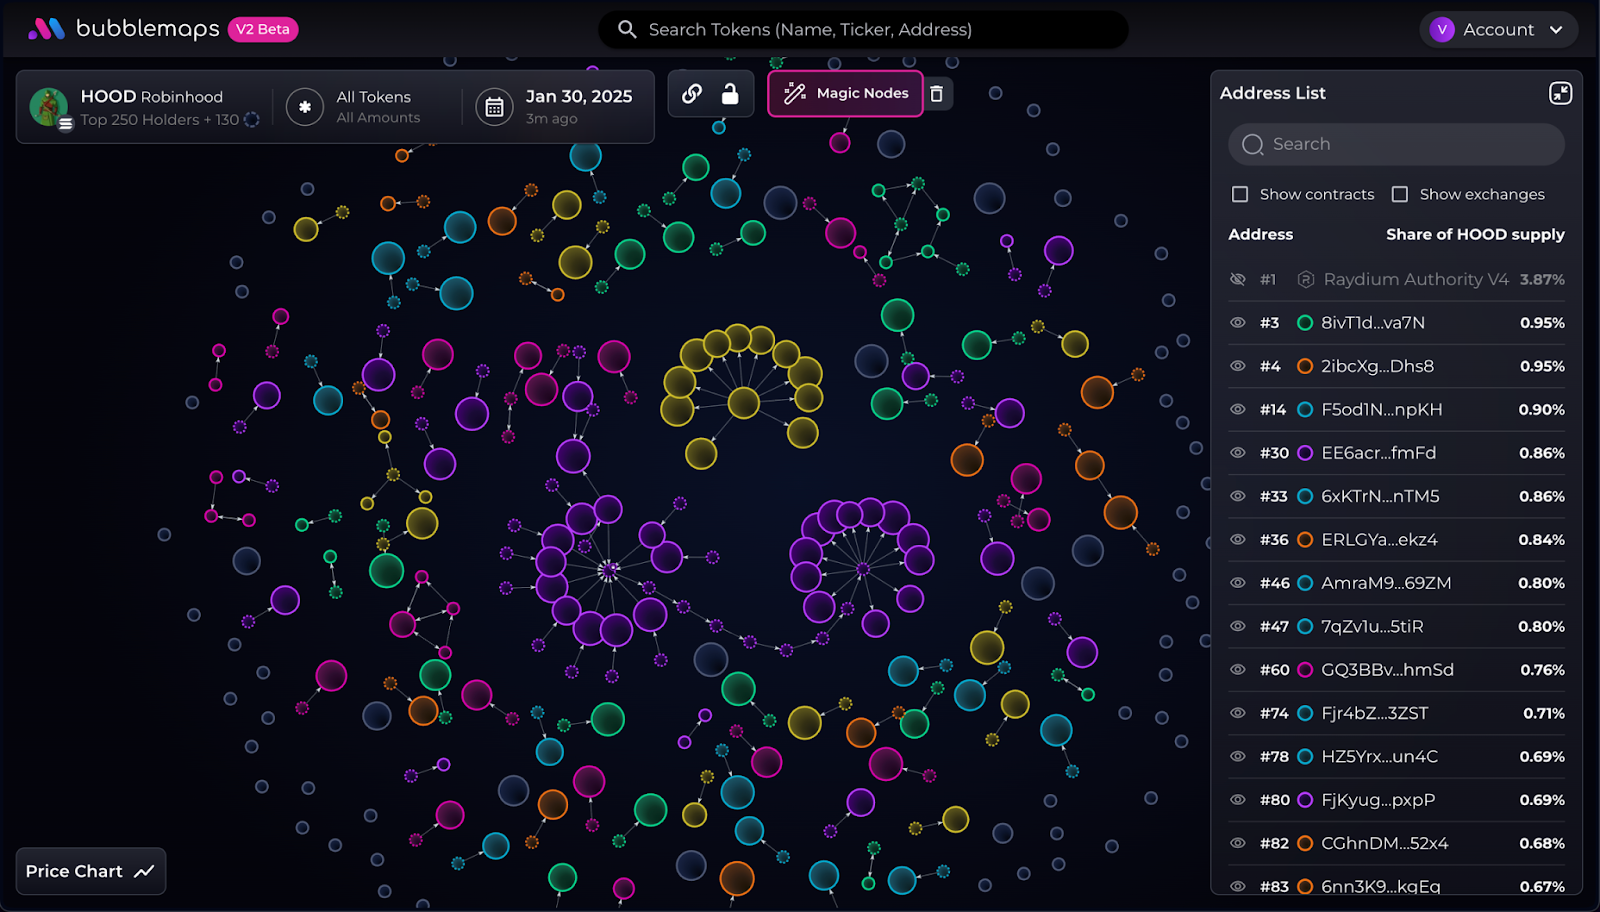
Task: Toggle the padlock lock icon
Action: 730,94
